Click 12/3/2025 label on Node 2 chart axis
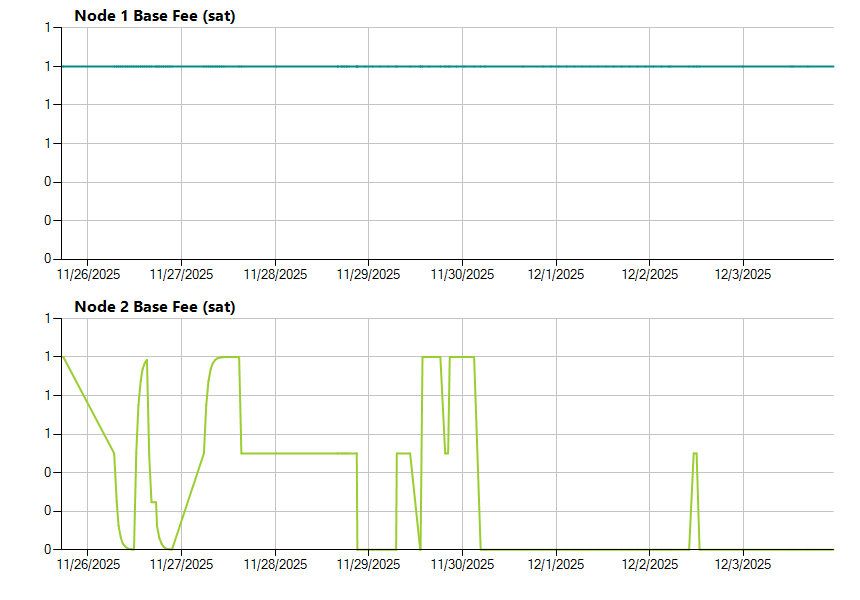 tap(742, 565)
